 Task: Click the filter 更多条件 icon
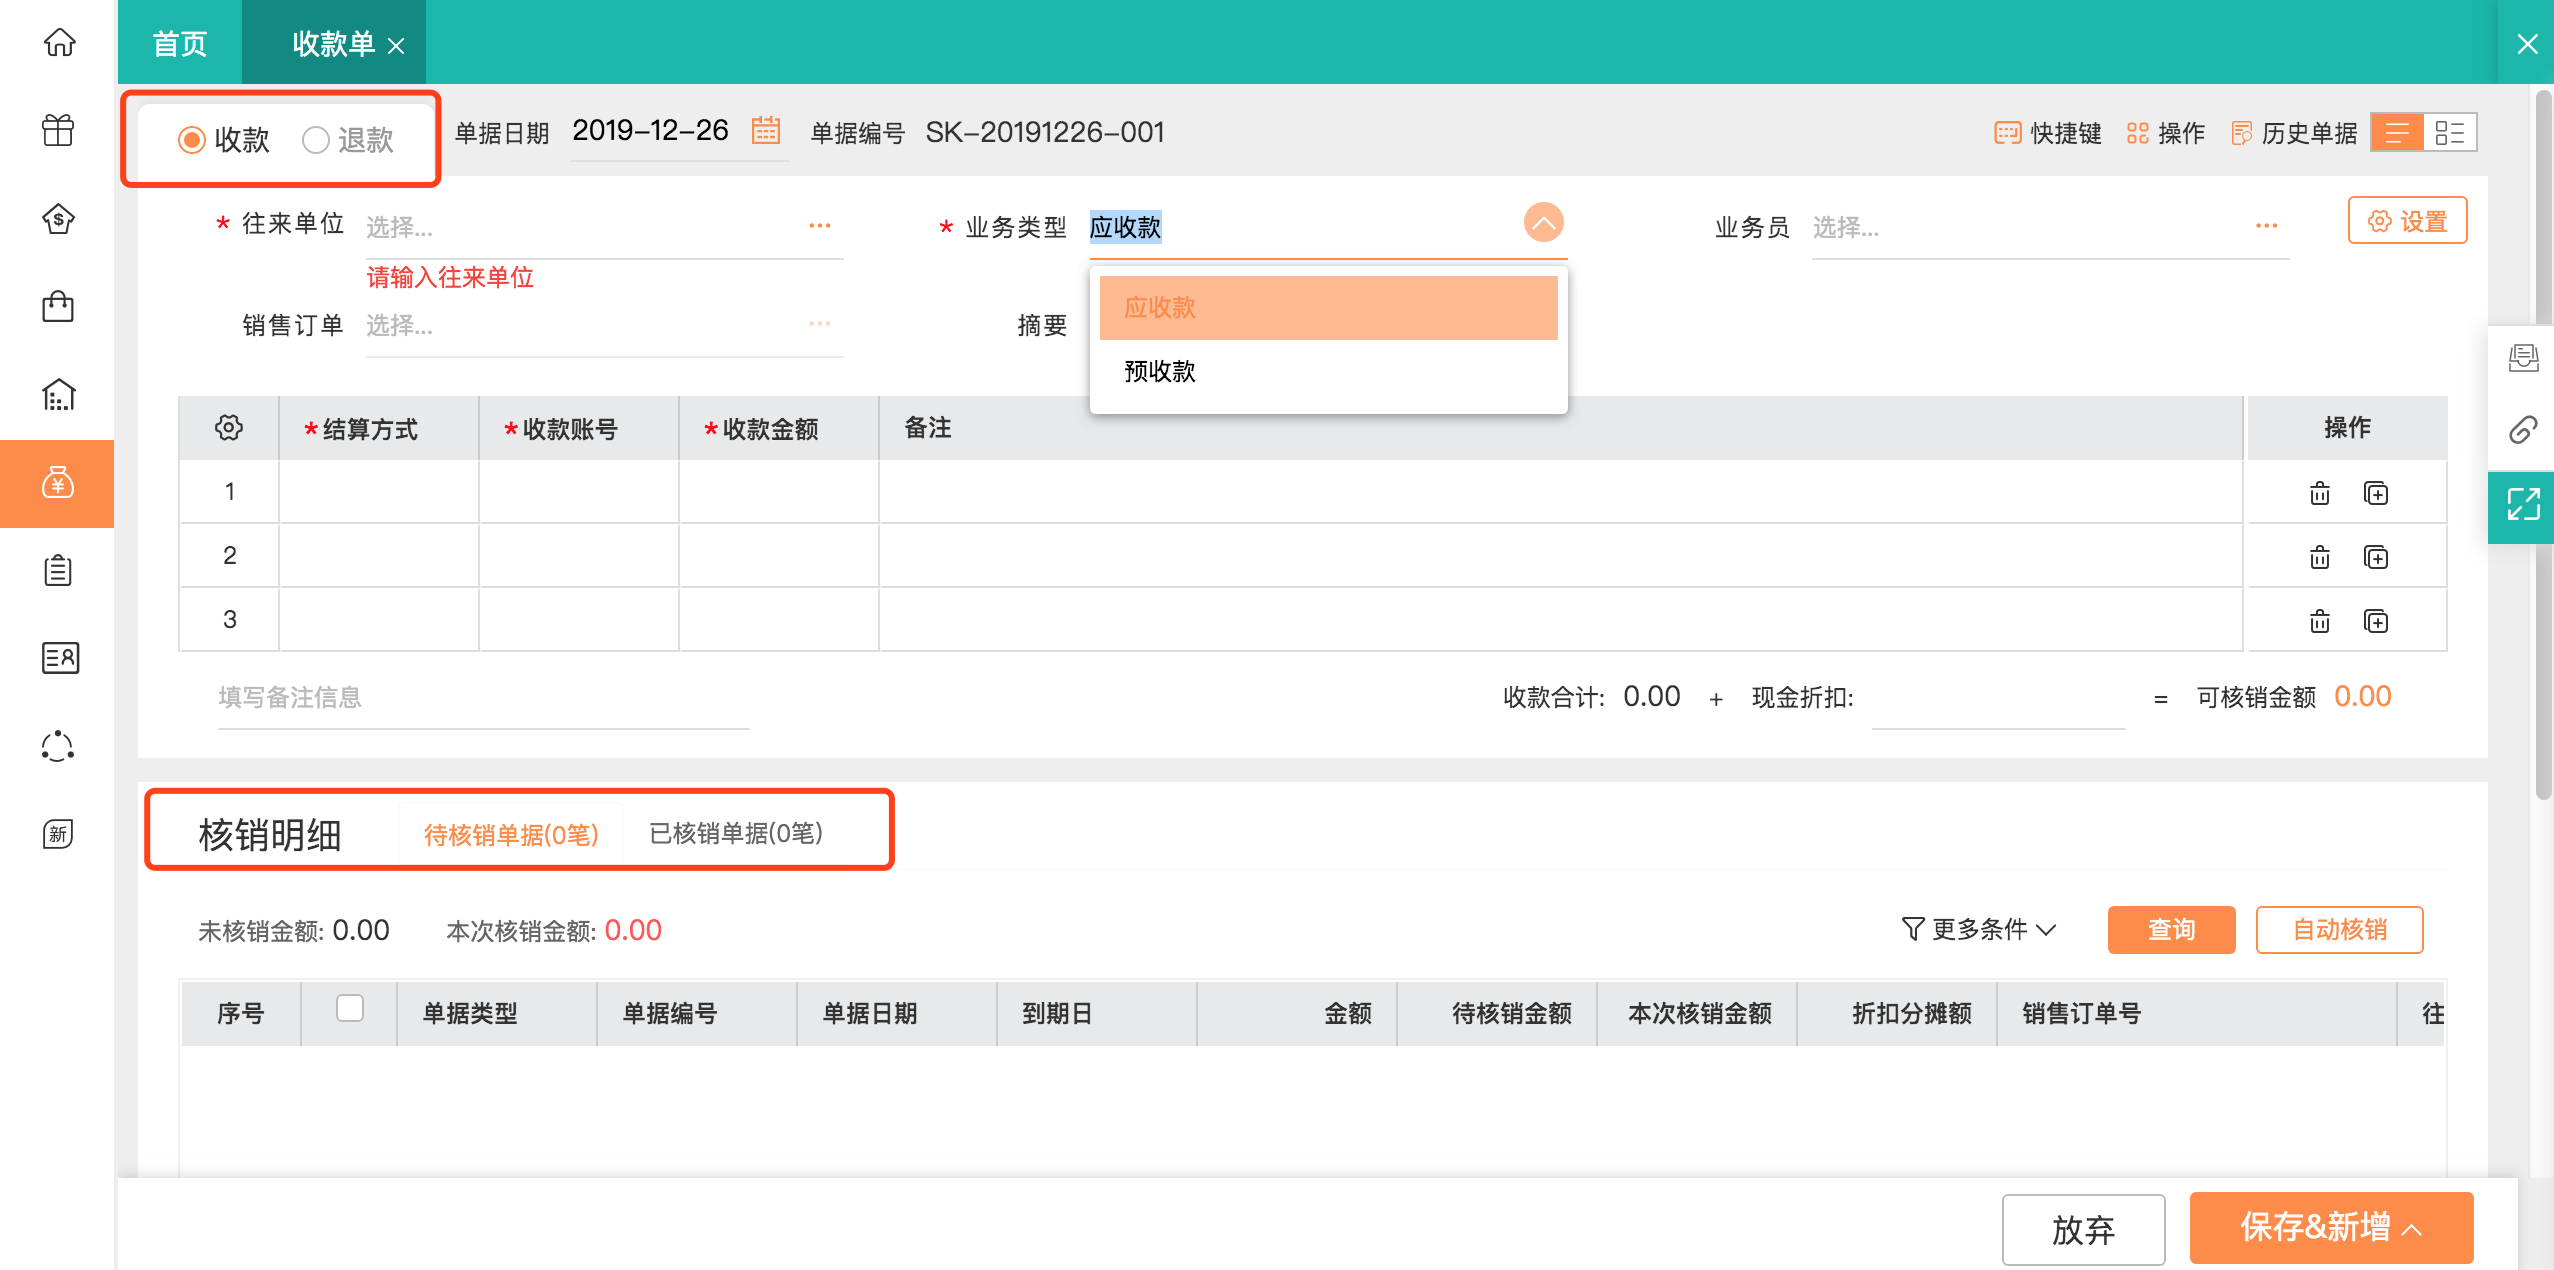[x=1906, y=931]
